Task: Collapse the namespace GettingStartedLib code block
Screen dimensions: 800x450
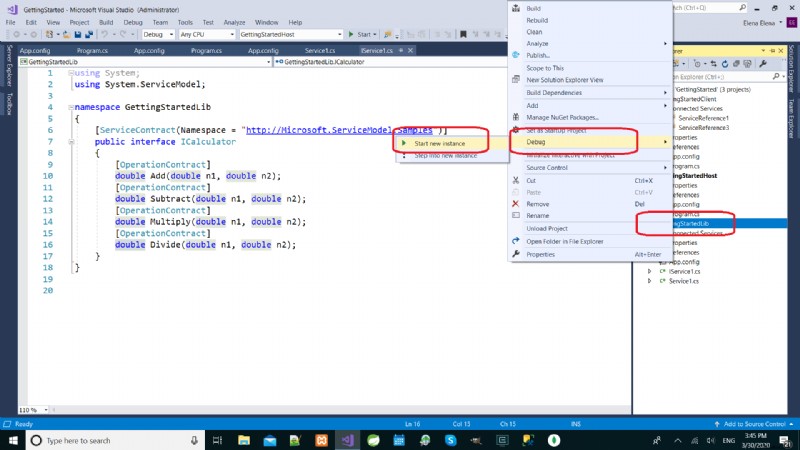Action: (x=70, y=107)
